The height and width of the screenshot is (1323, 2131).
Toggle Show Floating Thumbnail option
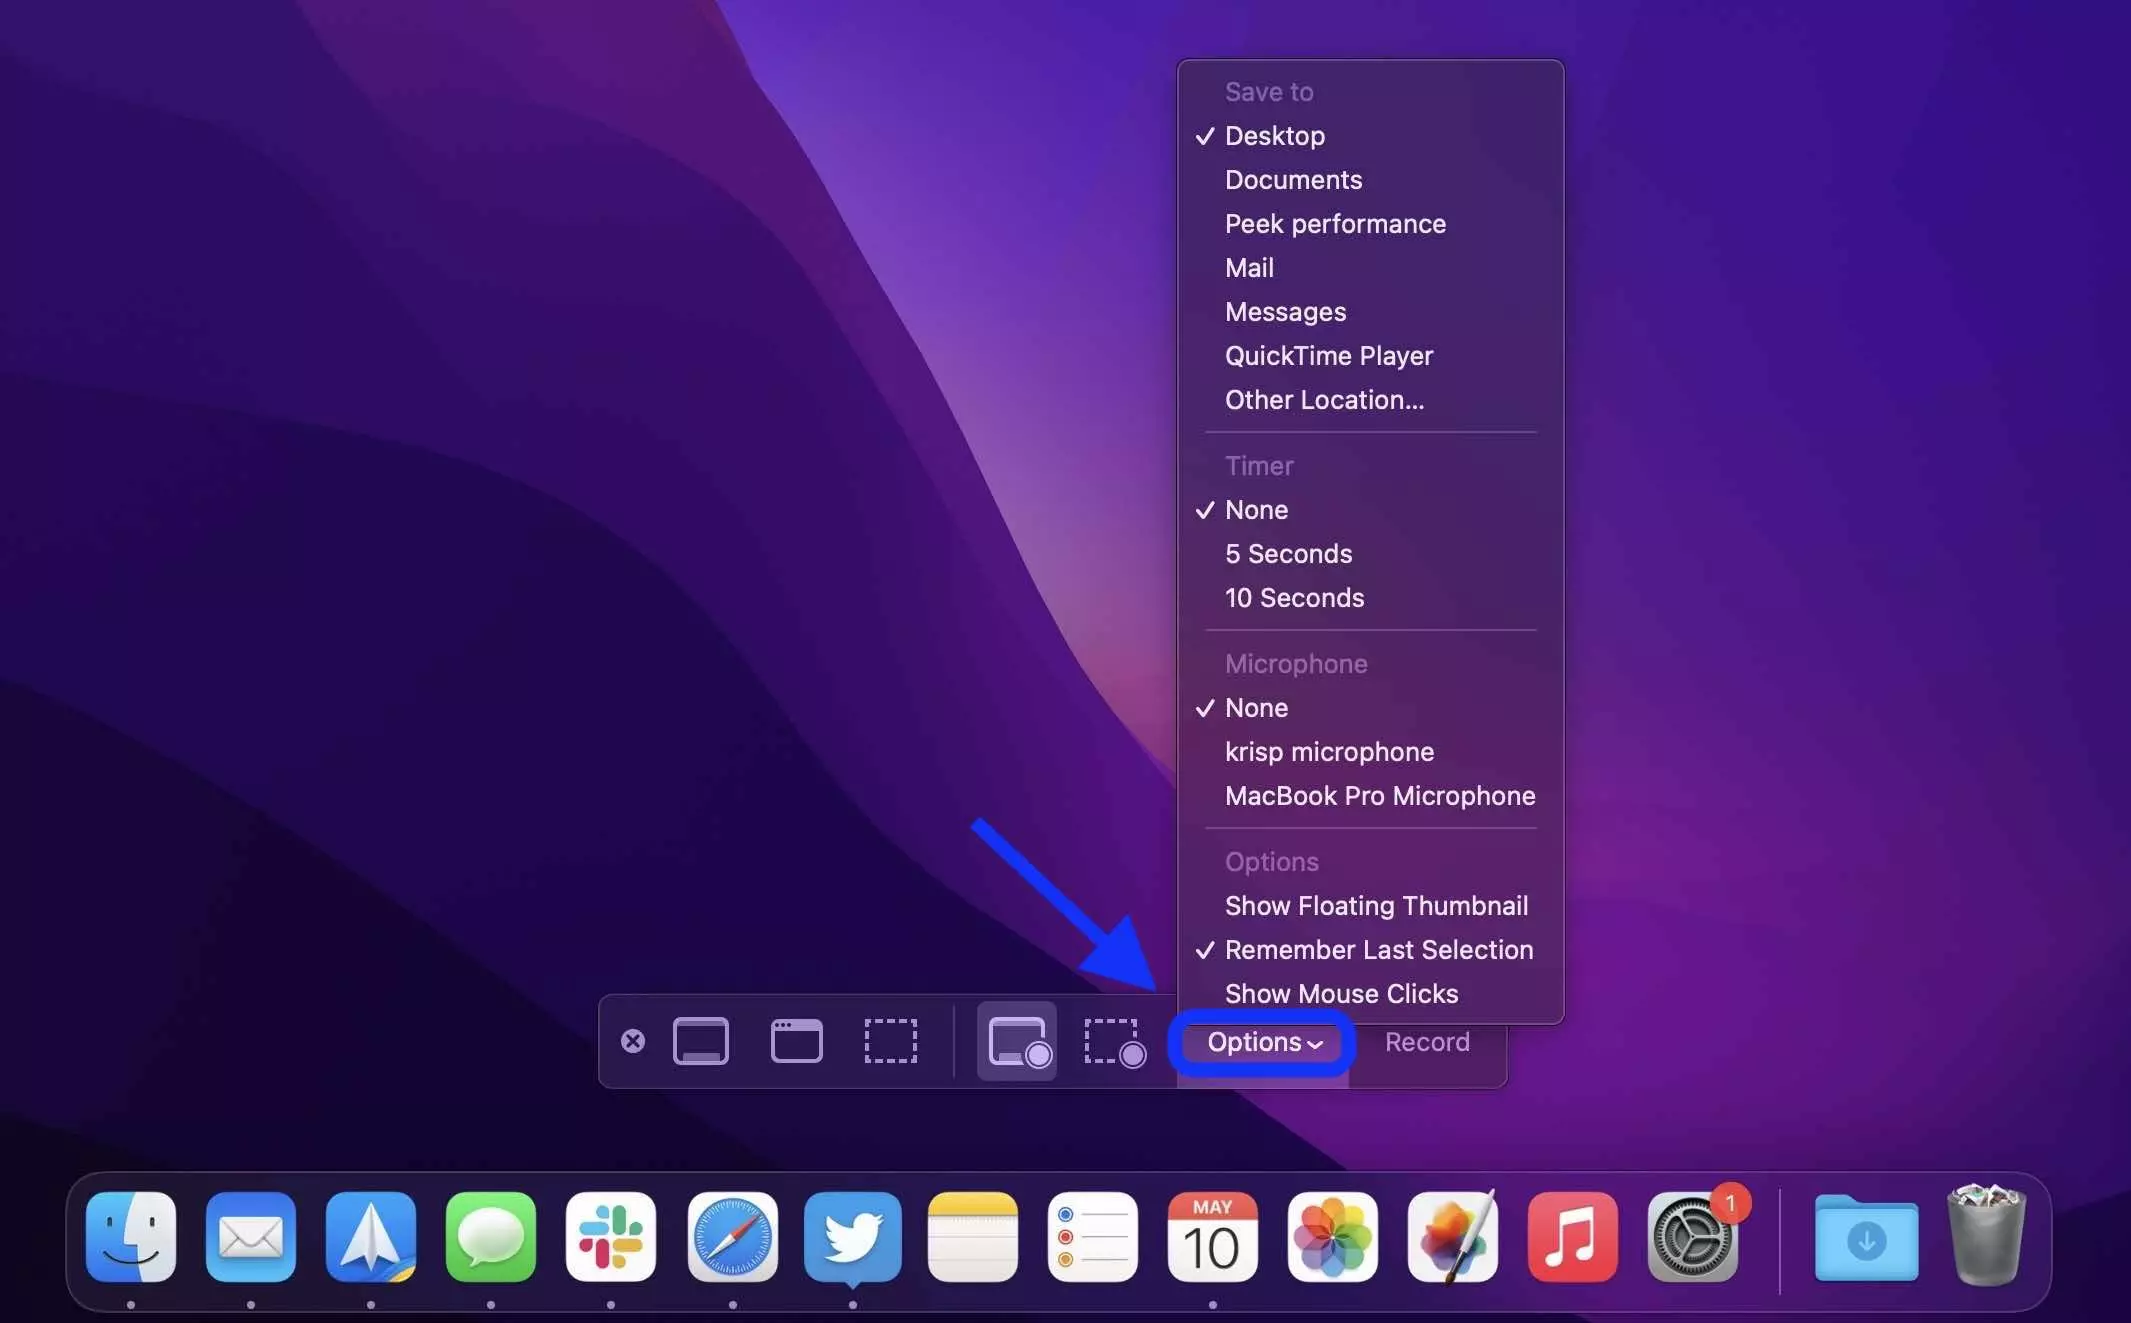[1375, 905]
